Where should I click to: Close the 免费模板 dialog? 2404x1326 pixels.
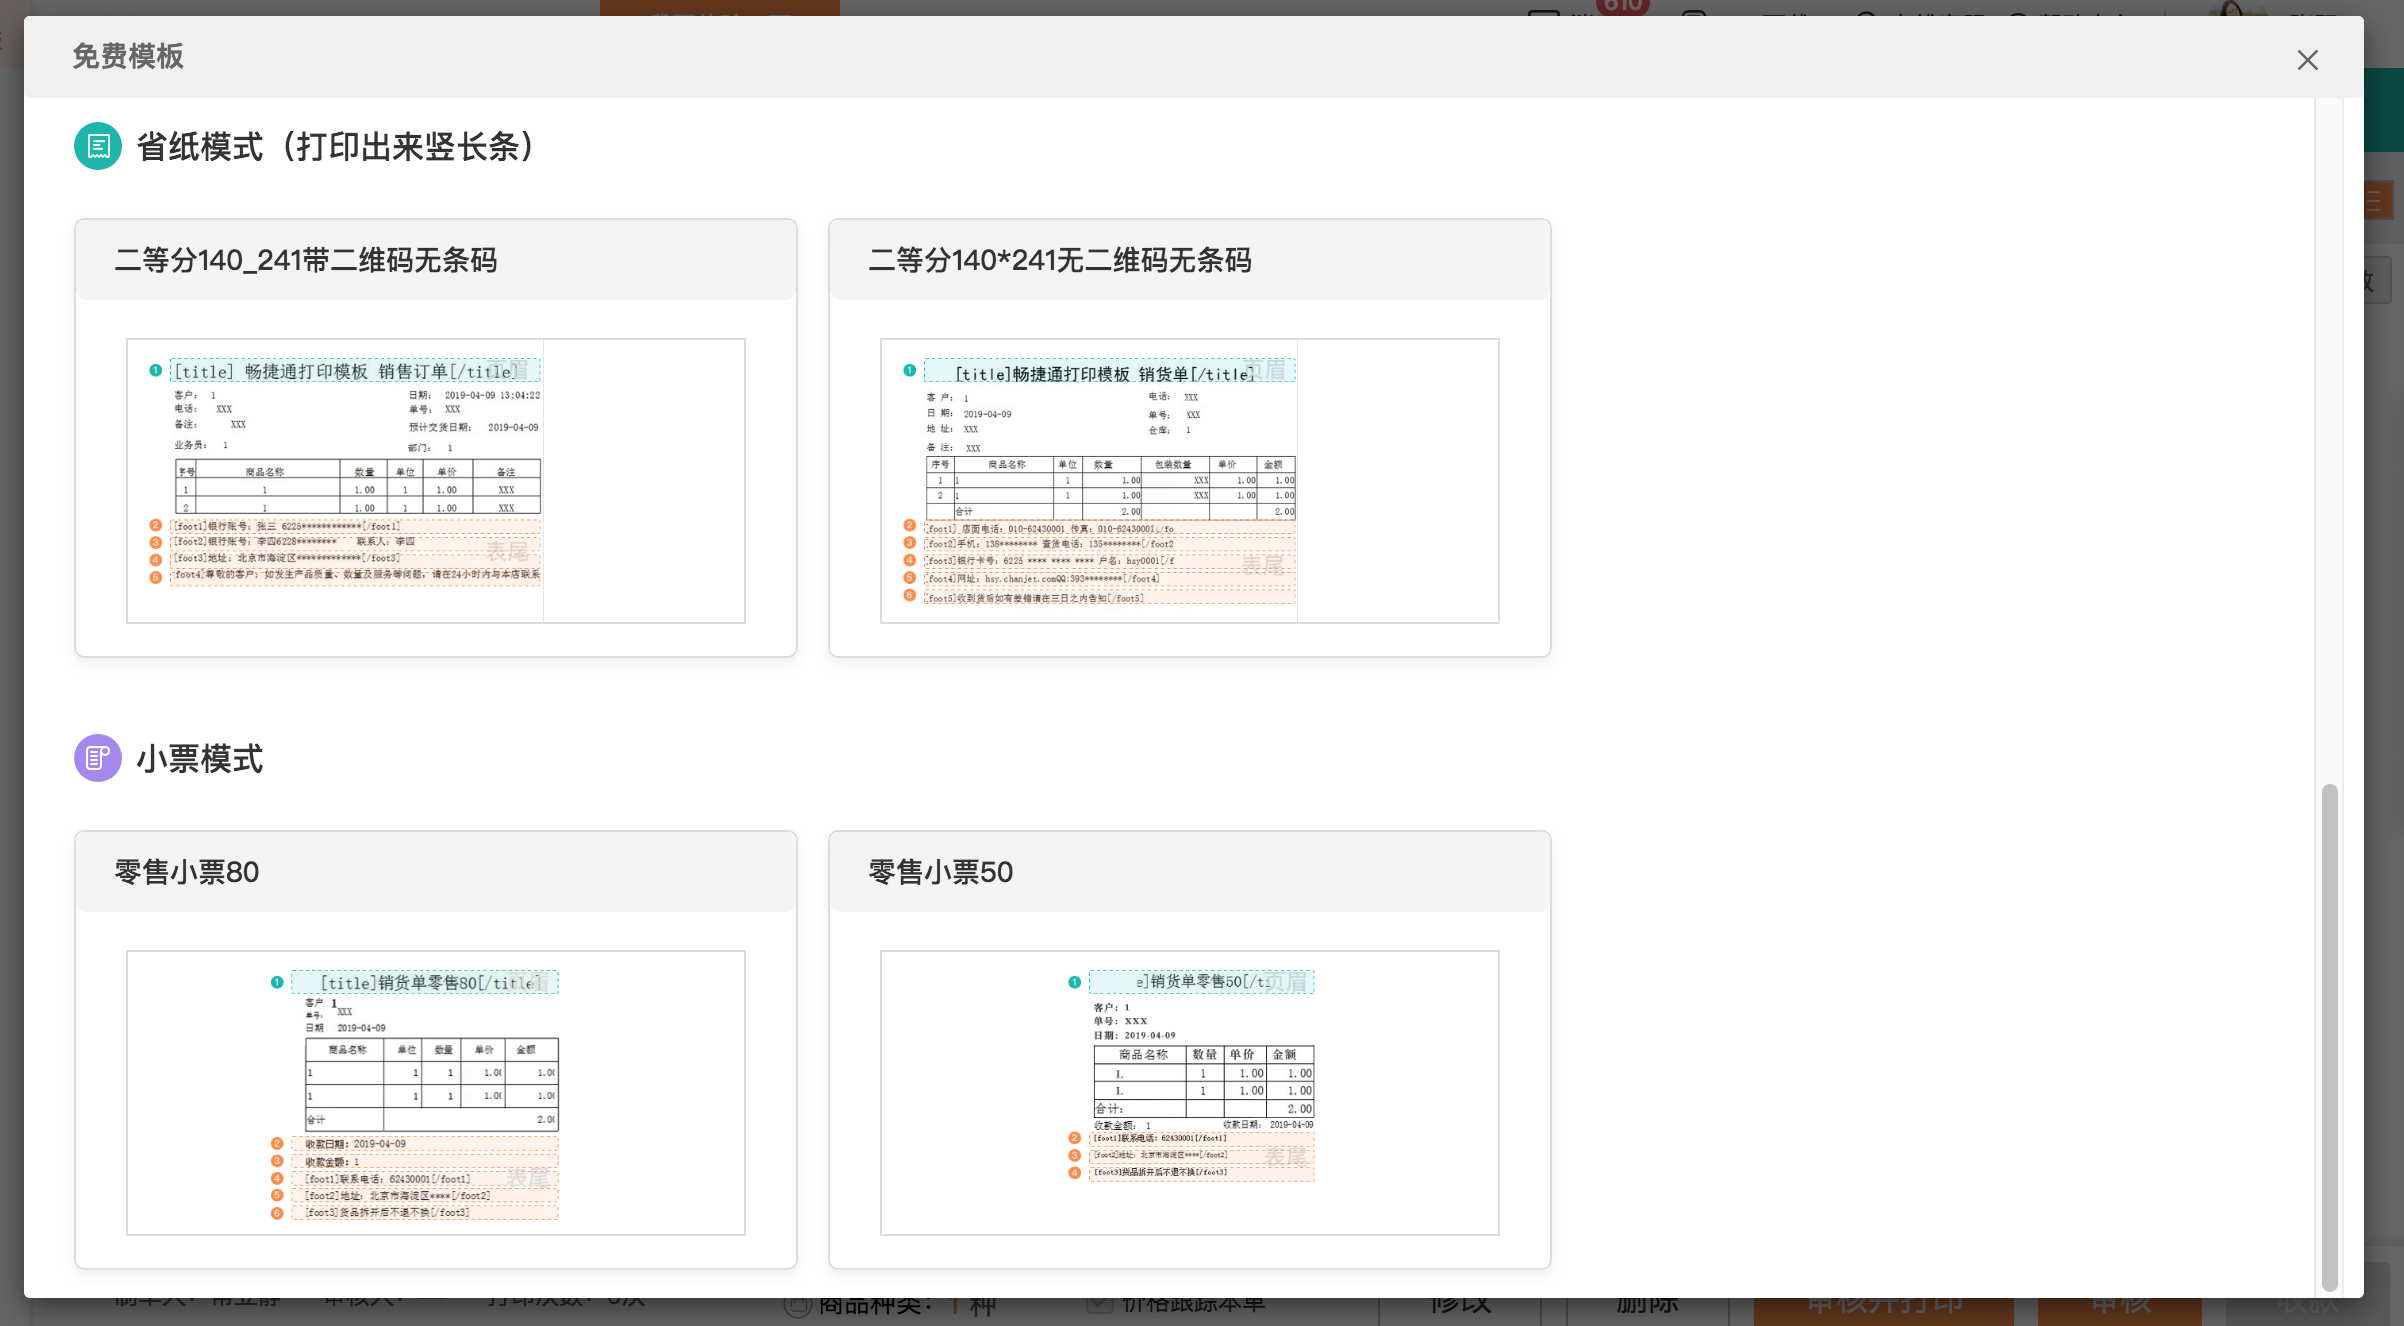click(x=2308, y=60)
